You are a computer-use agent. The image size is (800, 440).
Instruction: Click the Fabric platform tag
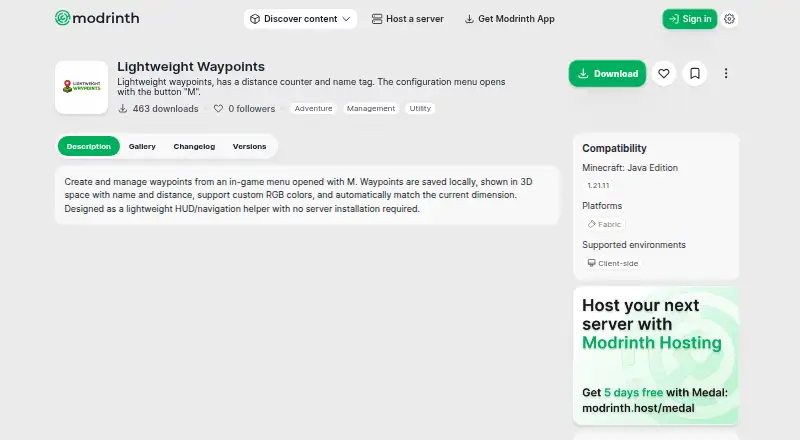click(x=604, y=224)
